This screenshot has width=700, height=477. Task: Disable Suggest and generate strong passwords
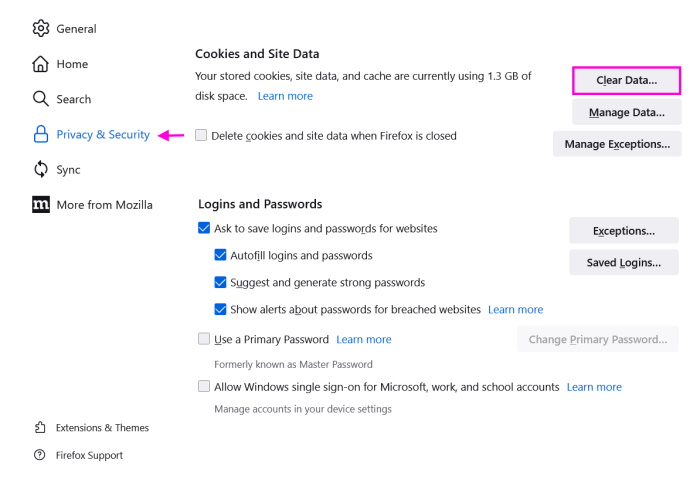(221, 282)
